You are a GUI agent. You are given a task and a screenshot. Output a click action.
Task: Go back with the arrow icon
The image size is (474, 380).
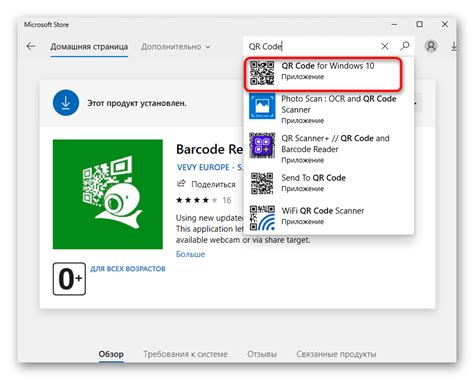(31, 46)
